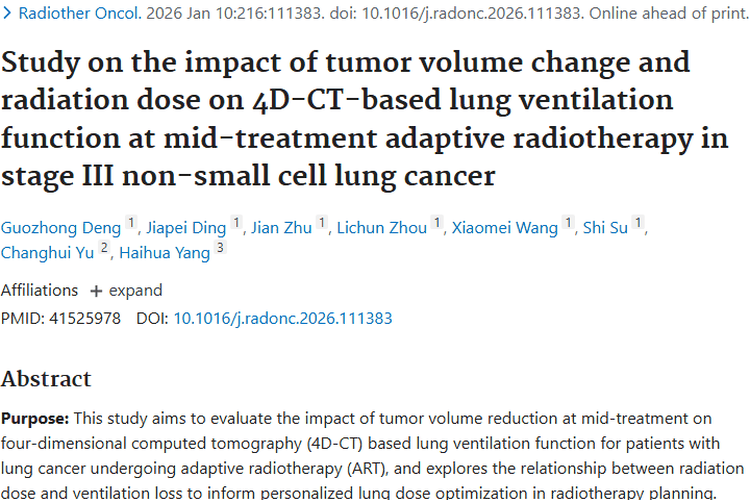Click affiliation superscript 3 after Haihua Yang
The width and height of the screenshot is (750, 500).
pos(220,247)
